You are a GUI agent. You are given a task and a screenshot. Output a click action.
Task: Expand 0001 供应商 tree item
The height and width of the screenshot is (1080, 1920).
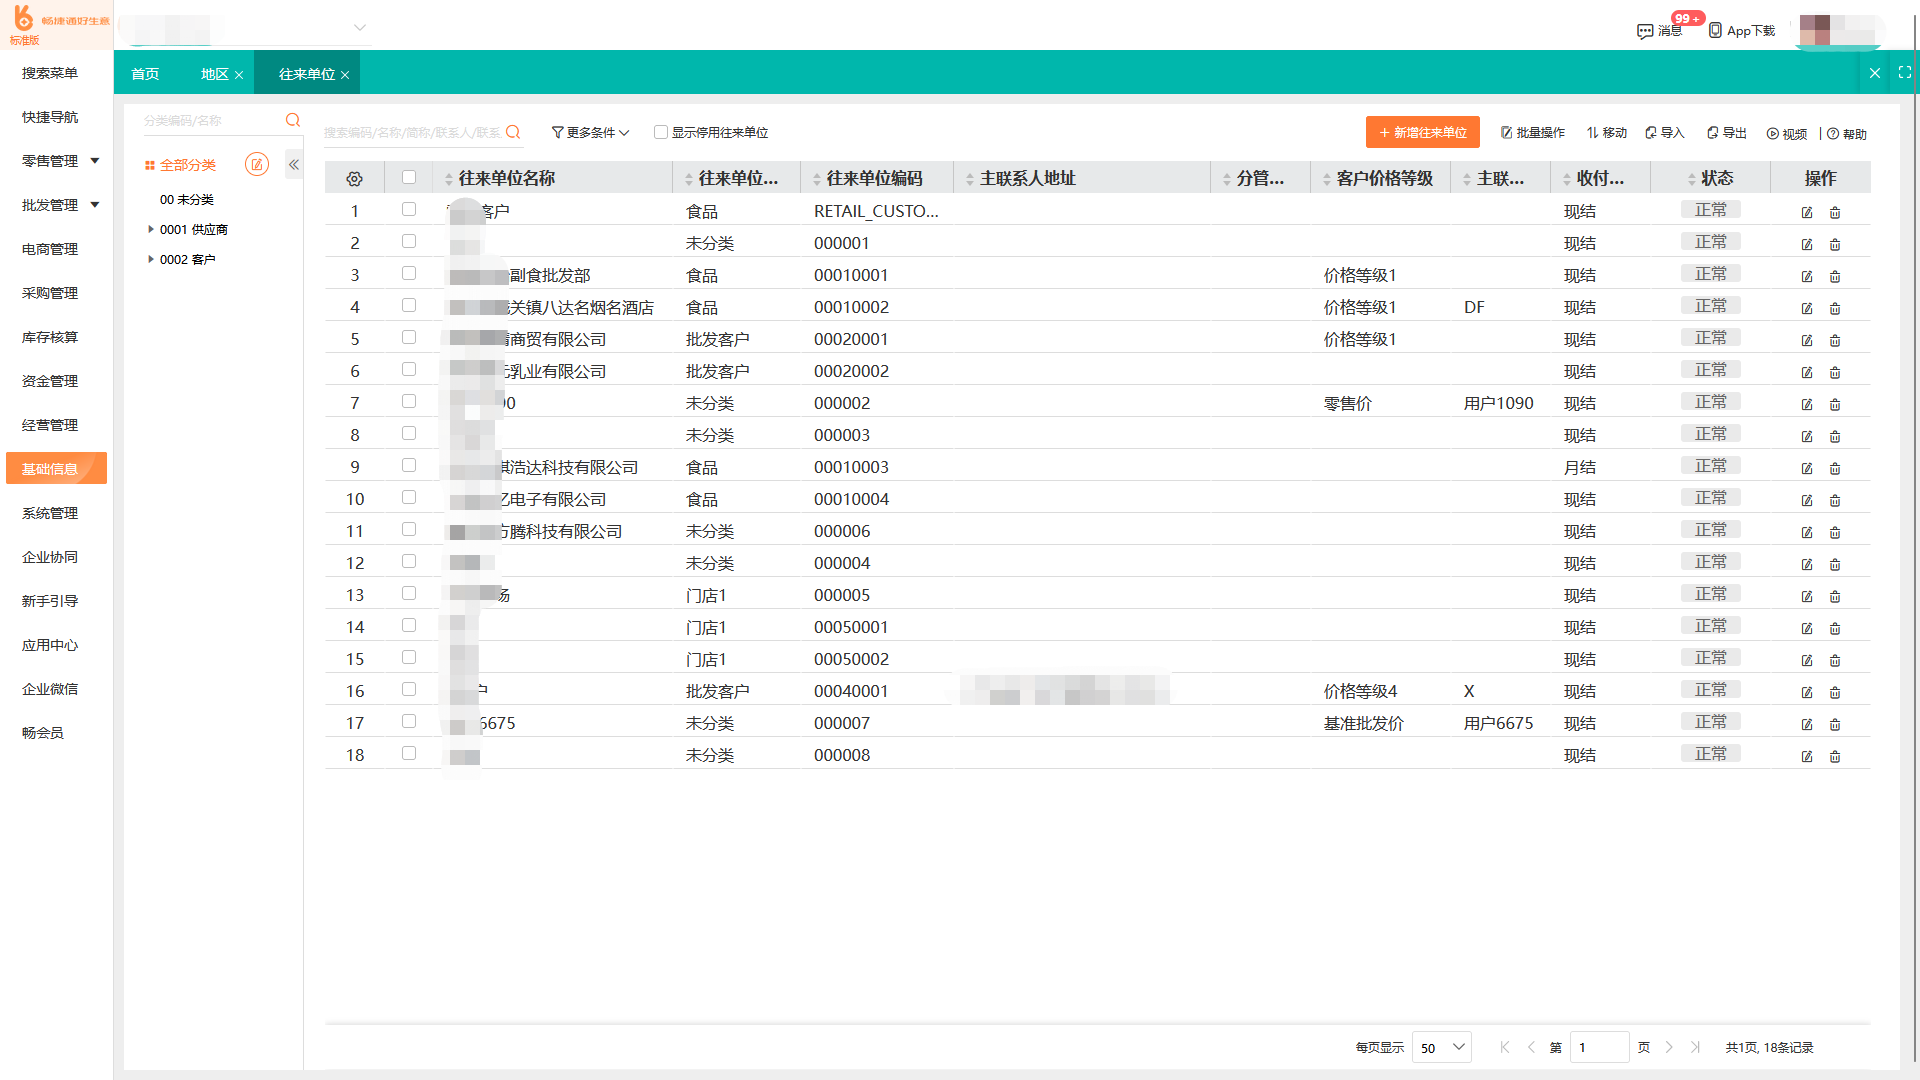coord(149,229)
